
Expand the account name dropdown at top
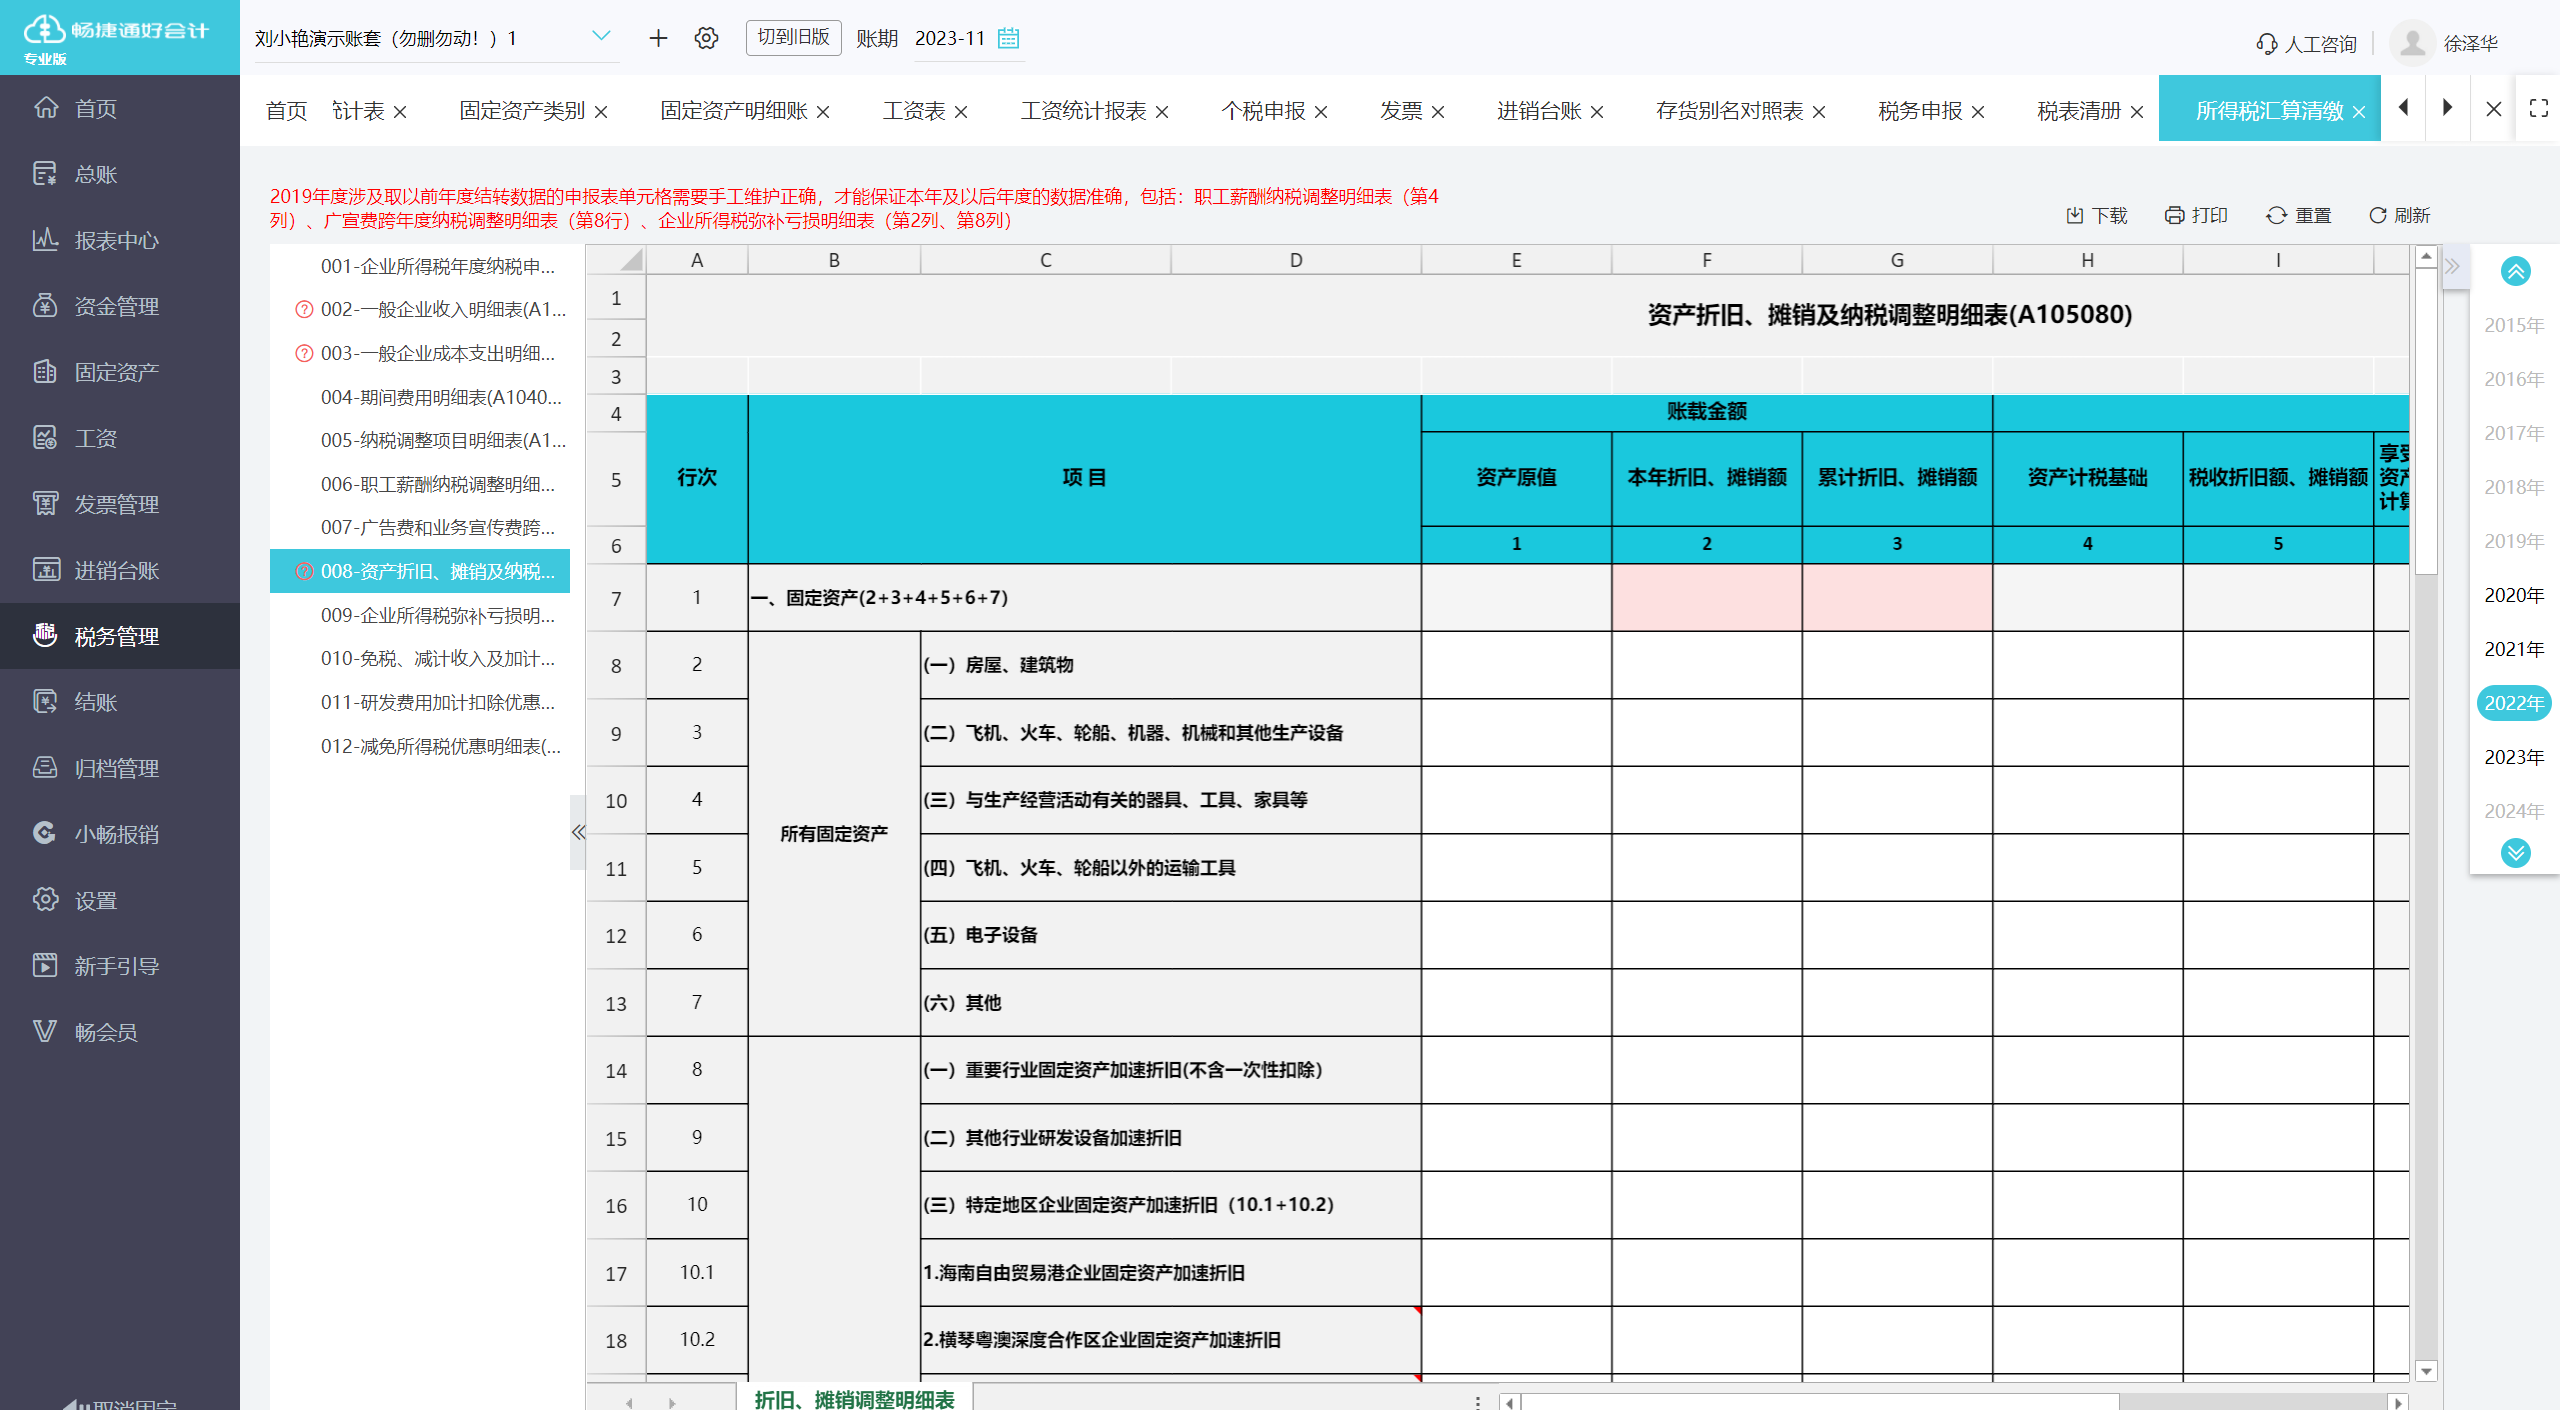pyautogui.click(x=604, y=38)
